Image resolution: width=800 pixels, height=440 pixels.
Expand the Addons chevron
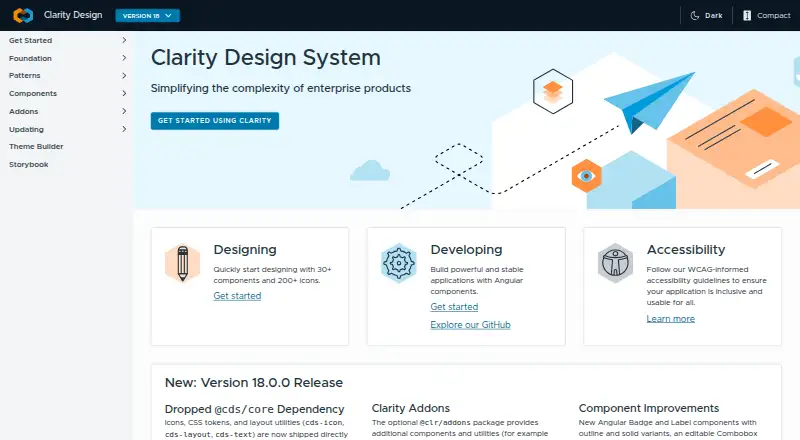click(x=124, y=111)
